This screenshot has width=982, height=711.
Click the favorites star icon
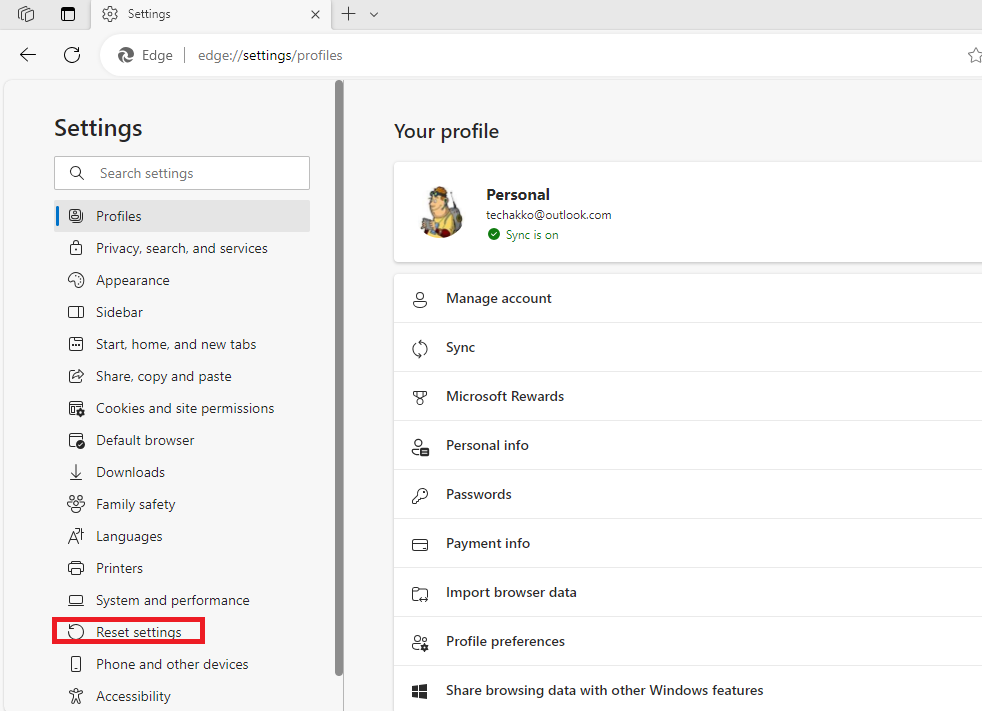974,55
